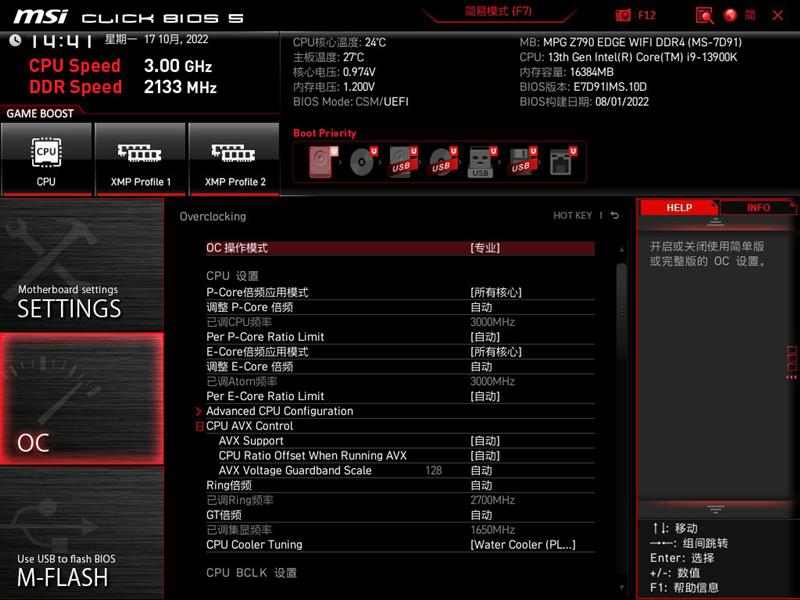Switch to the INFO tab
The height and width of the screenshot is (600, 800).
tap(758, 207)
